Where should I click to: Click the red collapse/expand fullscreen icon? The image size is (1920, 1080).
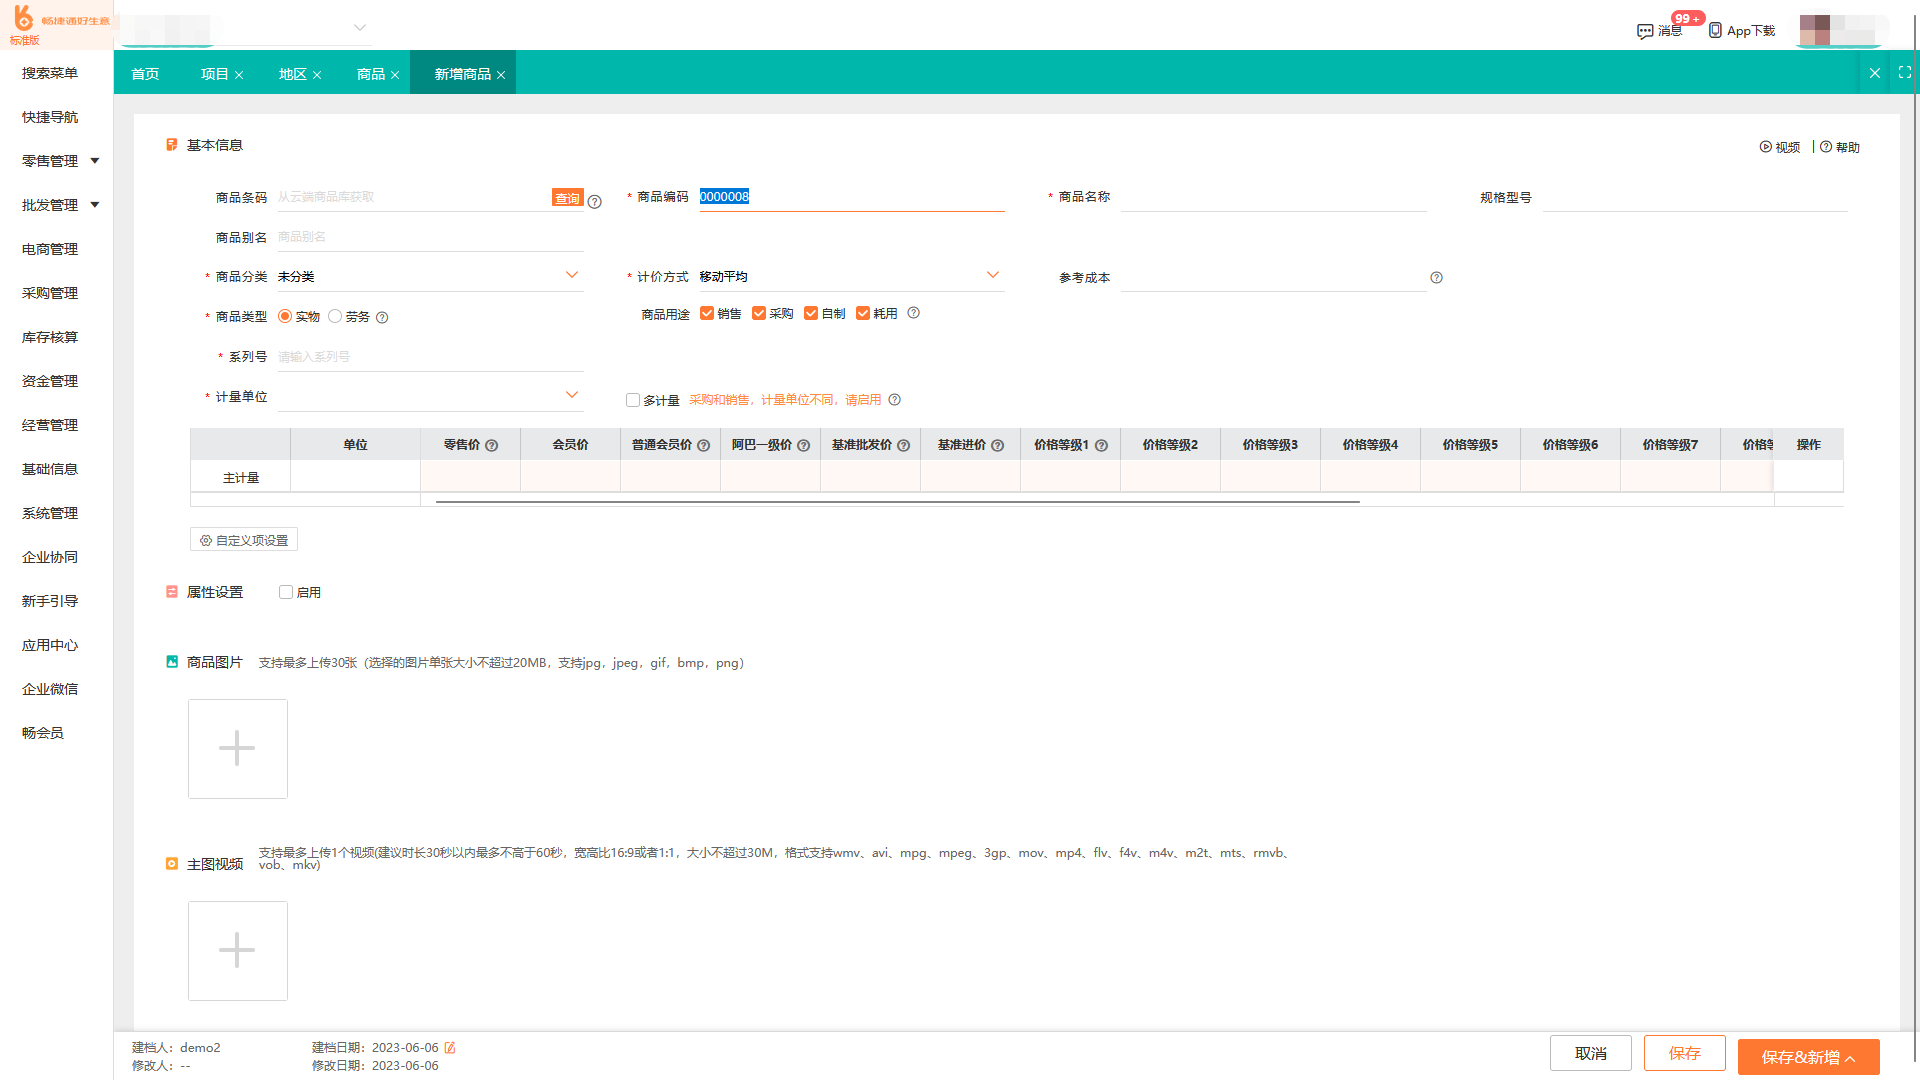pos(1904,73)
